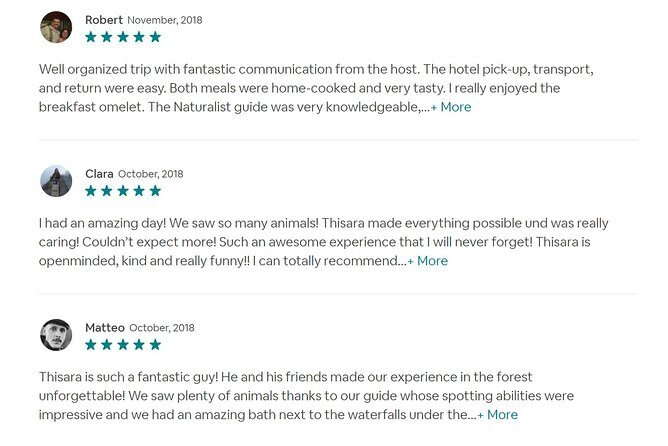Open Clara's profile avatar
The height and width of the screenshot is (446, 668).
(56, 181)
